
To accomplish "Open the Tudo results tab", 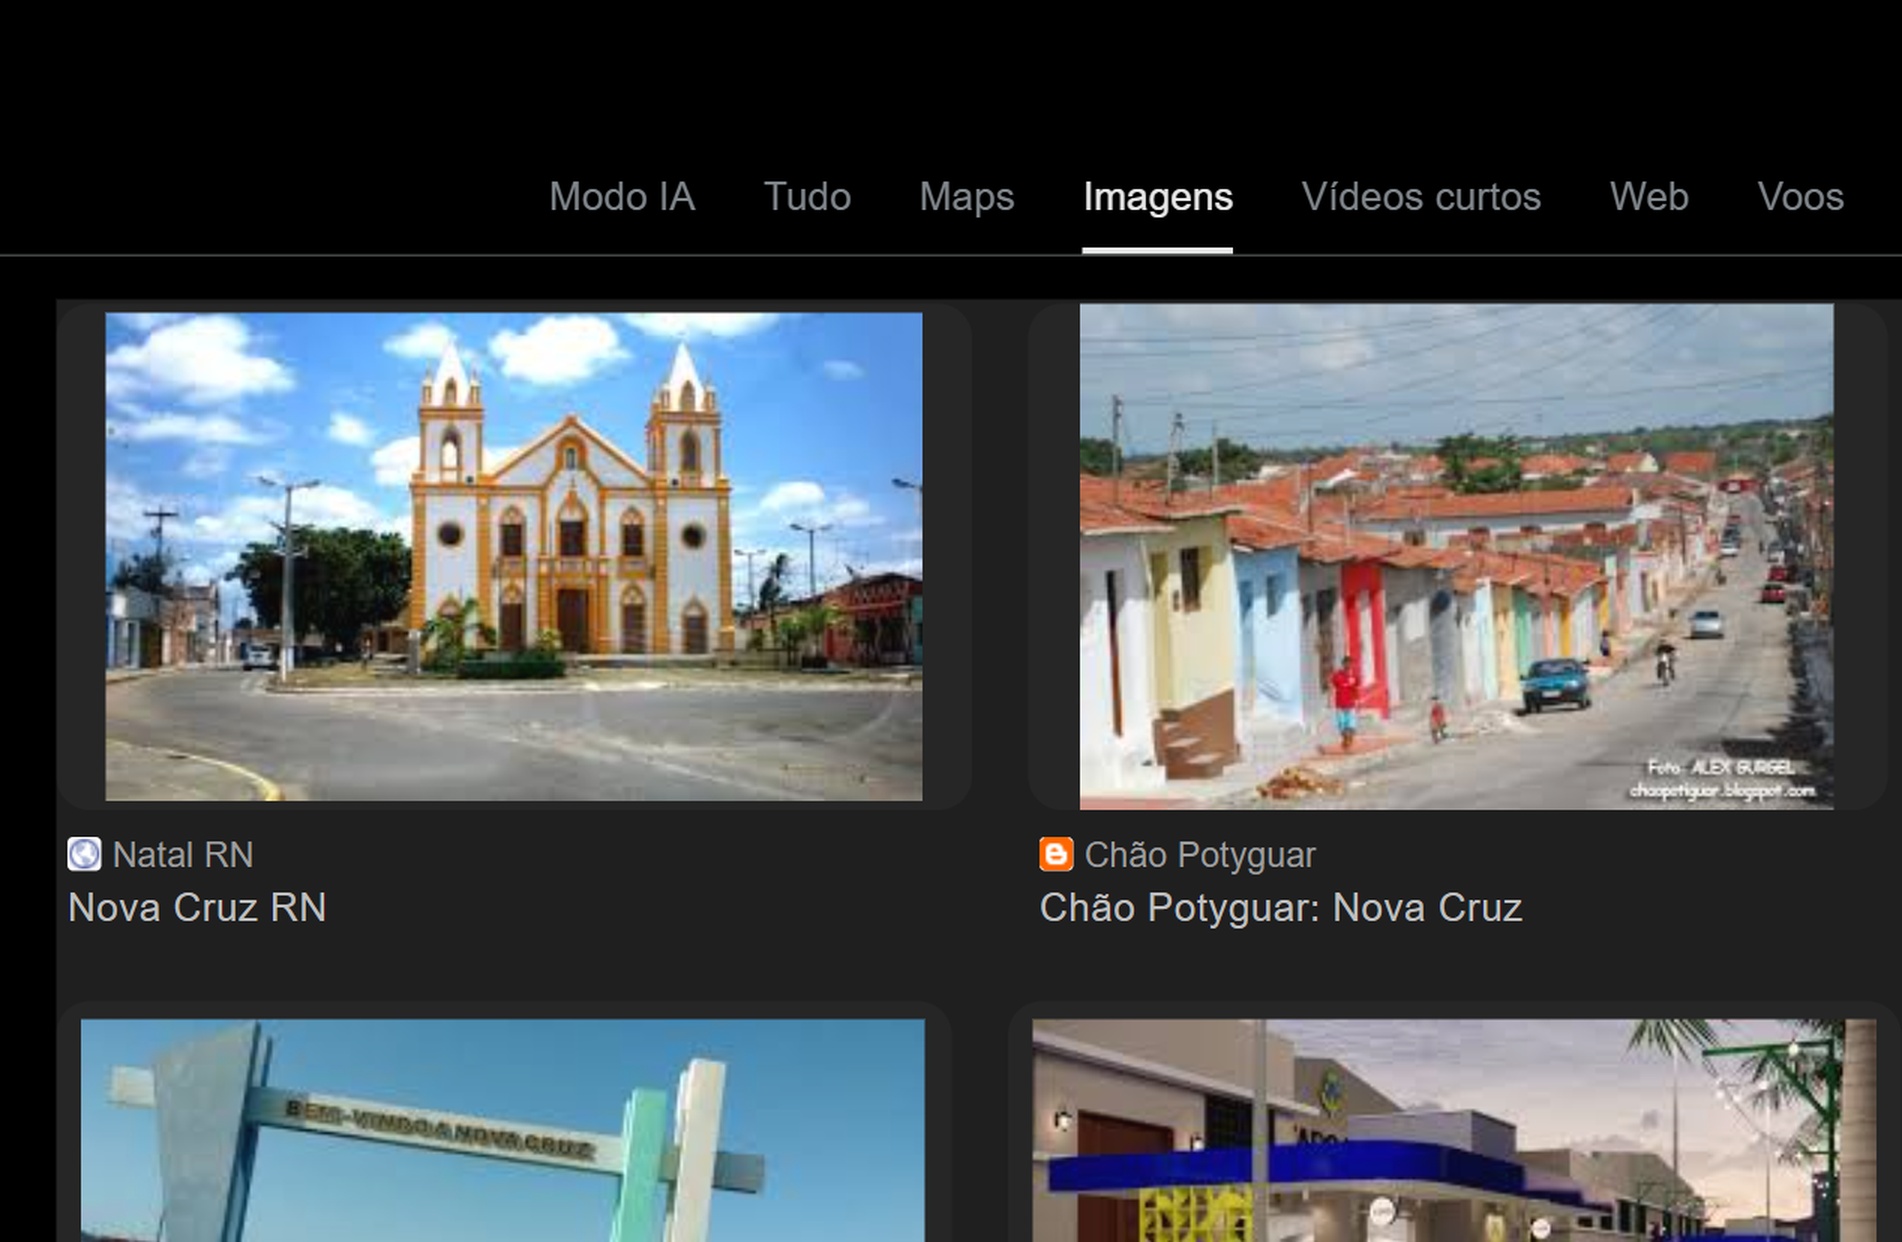I will tap(807, 197).
